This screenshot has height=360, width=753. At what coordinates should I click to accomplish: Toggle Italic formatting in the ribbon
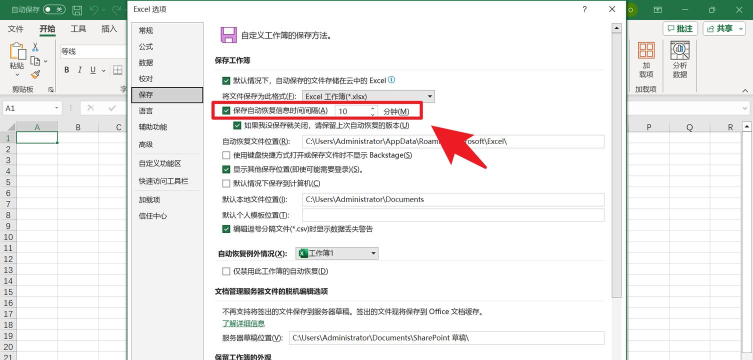tap(80, 70)
